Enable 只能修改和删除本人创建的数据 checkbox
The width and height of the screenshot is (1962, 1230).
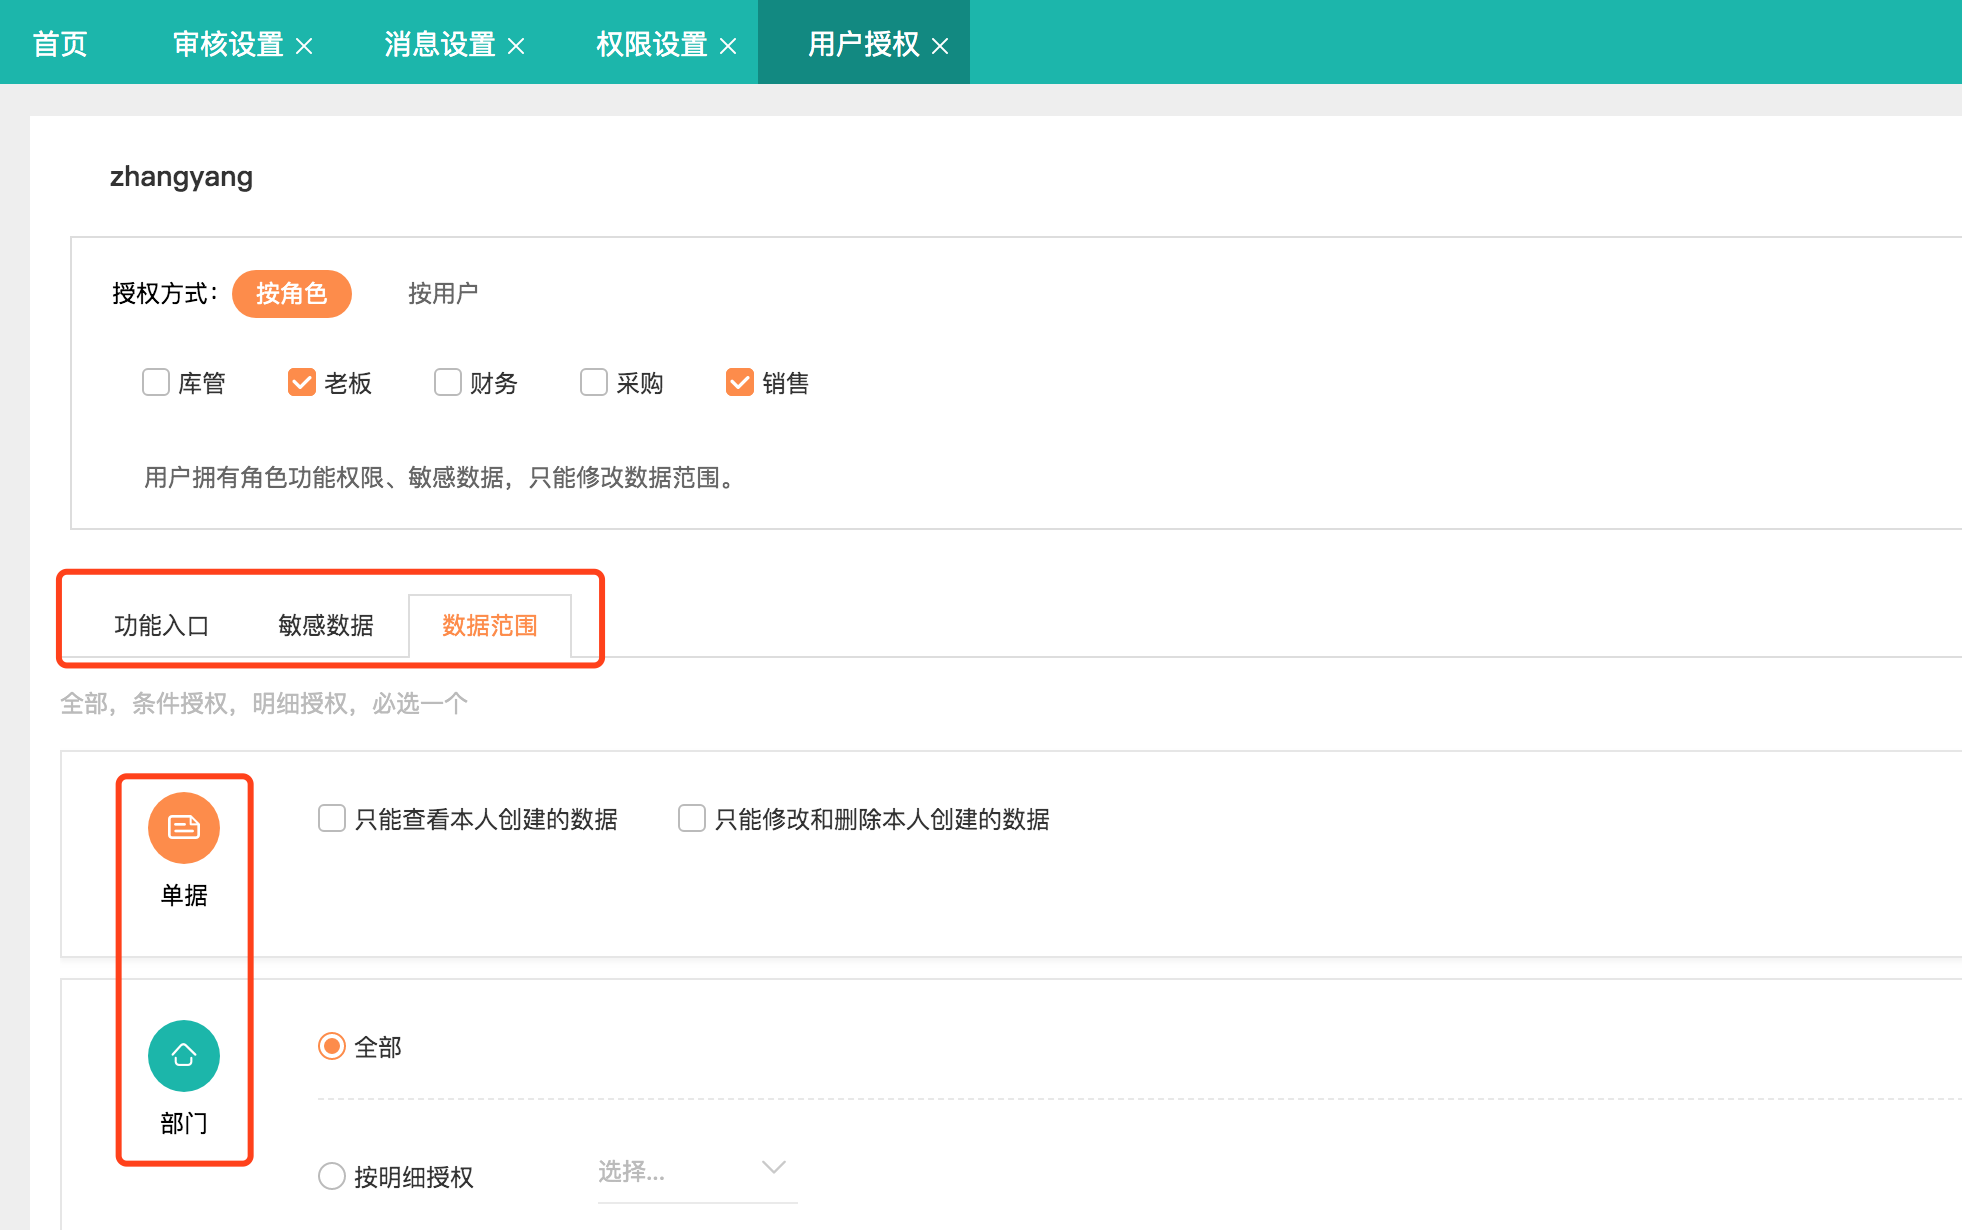tap(690, 818)
